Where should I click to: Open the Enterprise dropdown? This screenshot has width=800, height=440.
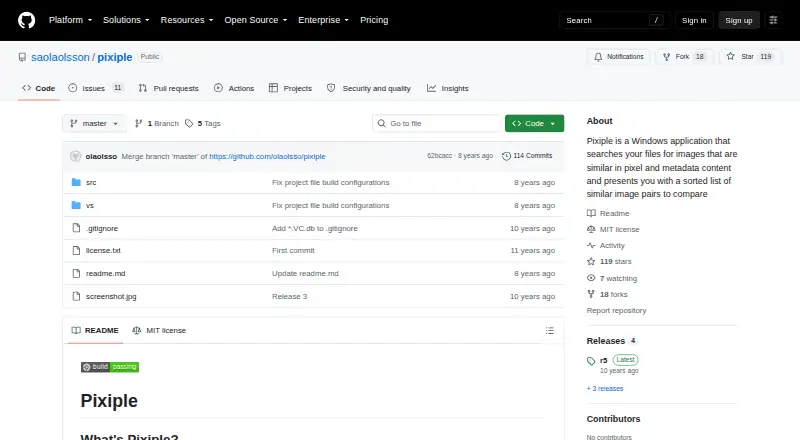pyautogui.click(x=323, y=20)
